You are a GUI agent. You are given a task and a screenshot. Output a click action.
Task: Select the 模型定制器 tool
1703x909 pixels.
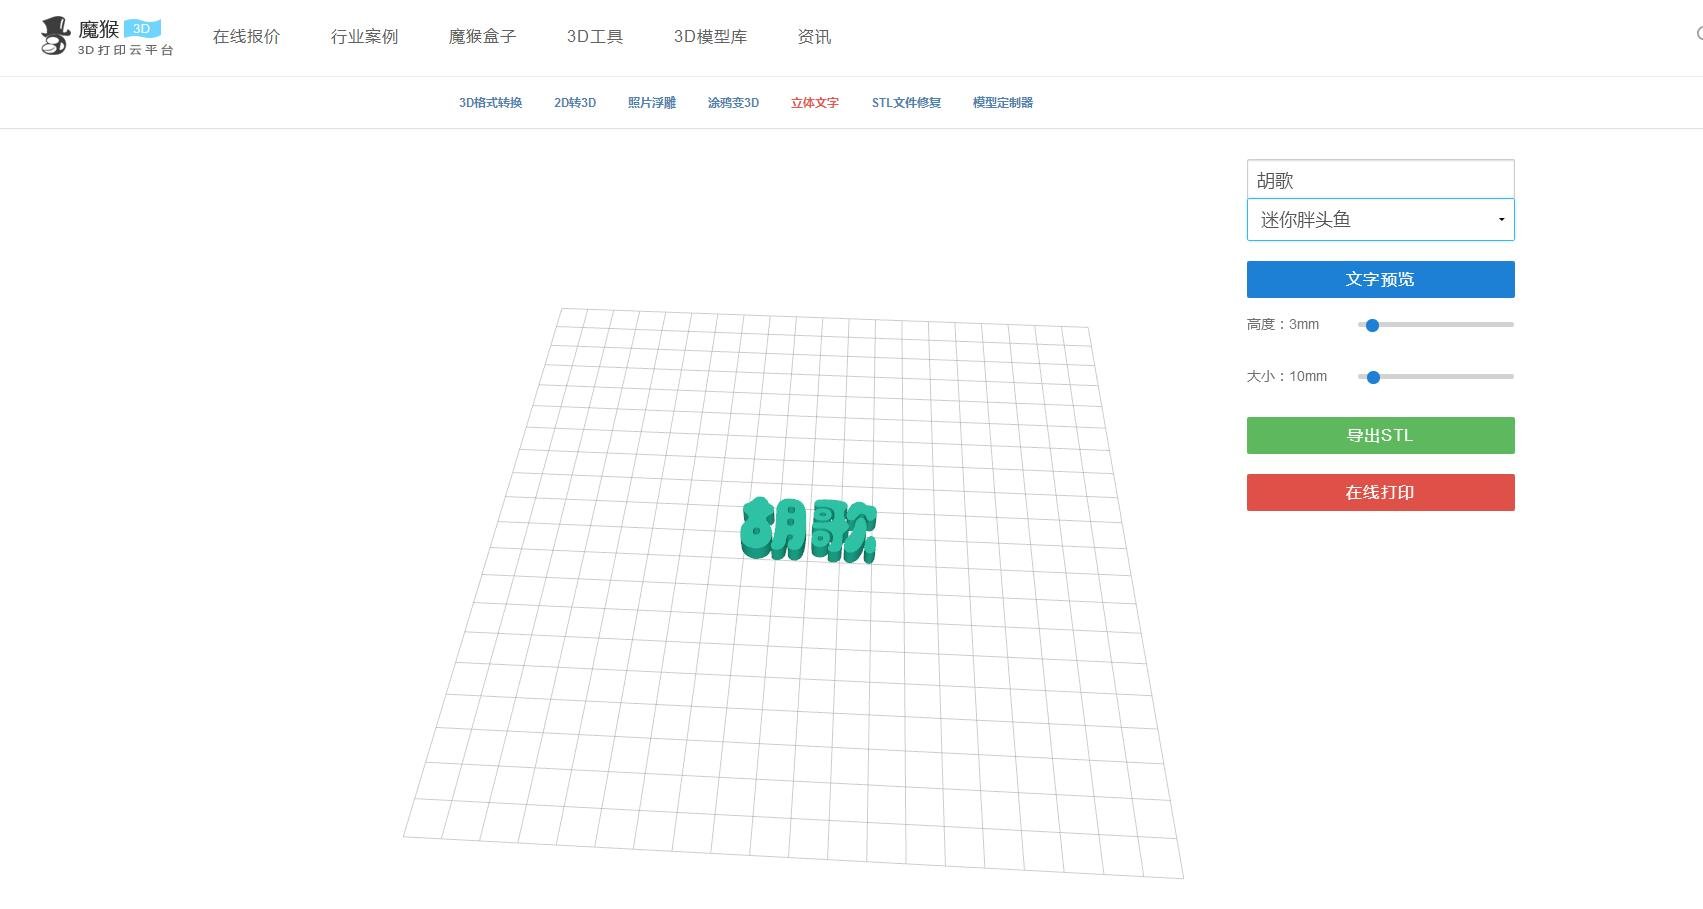[1001, 102]
